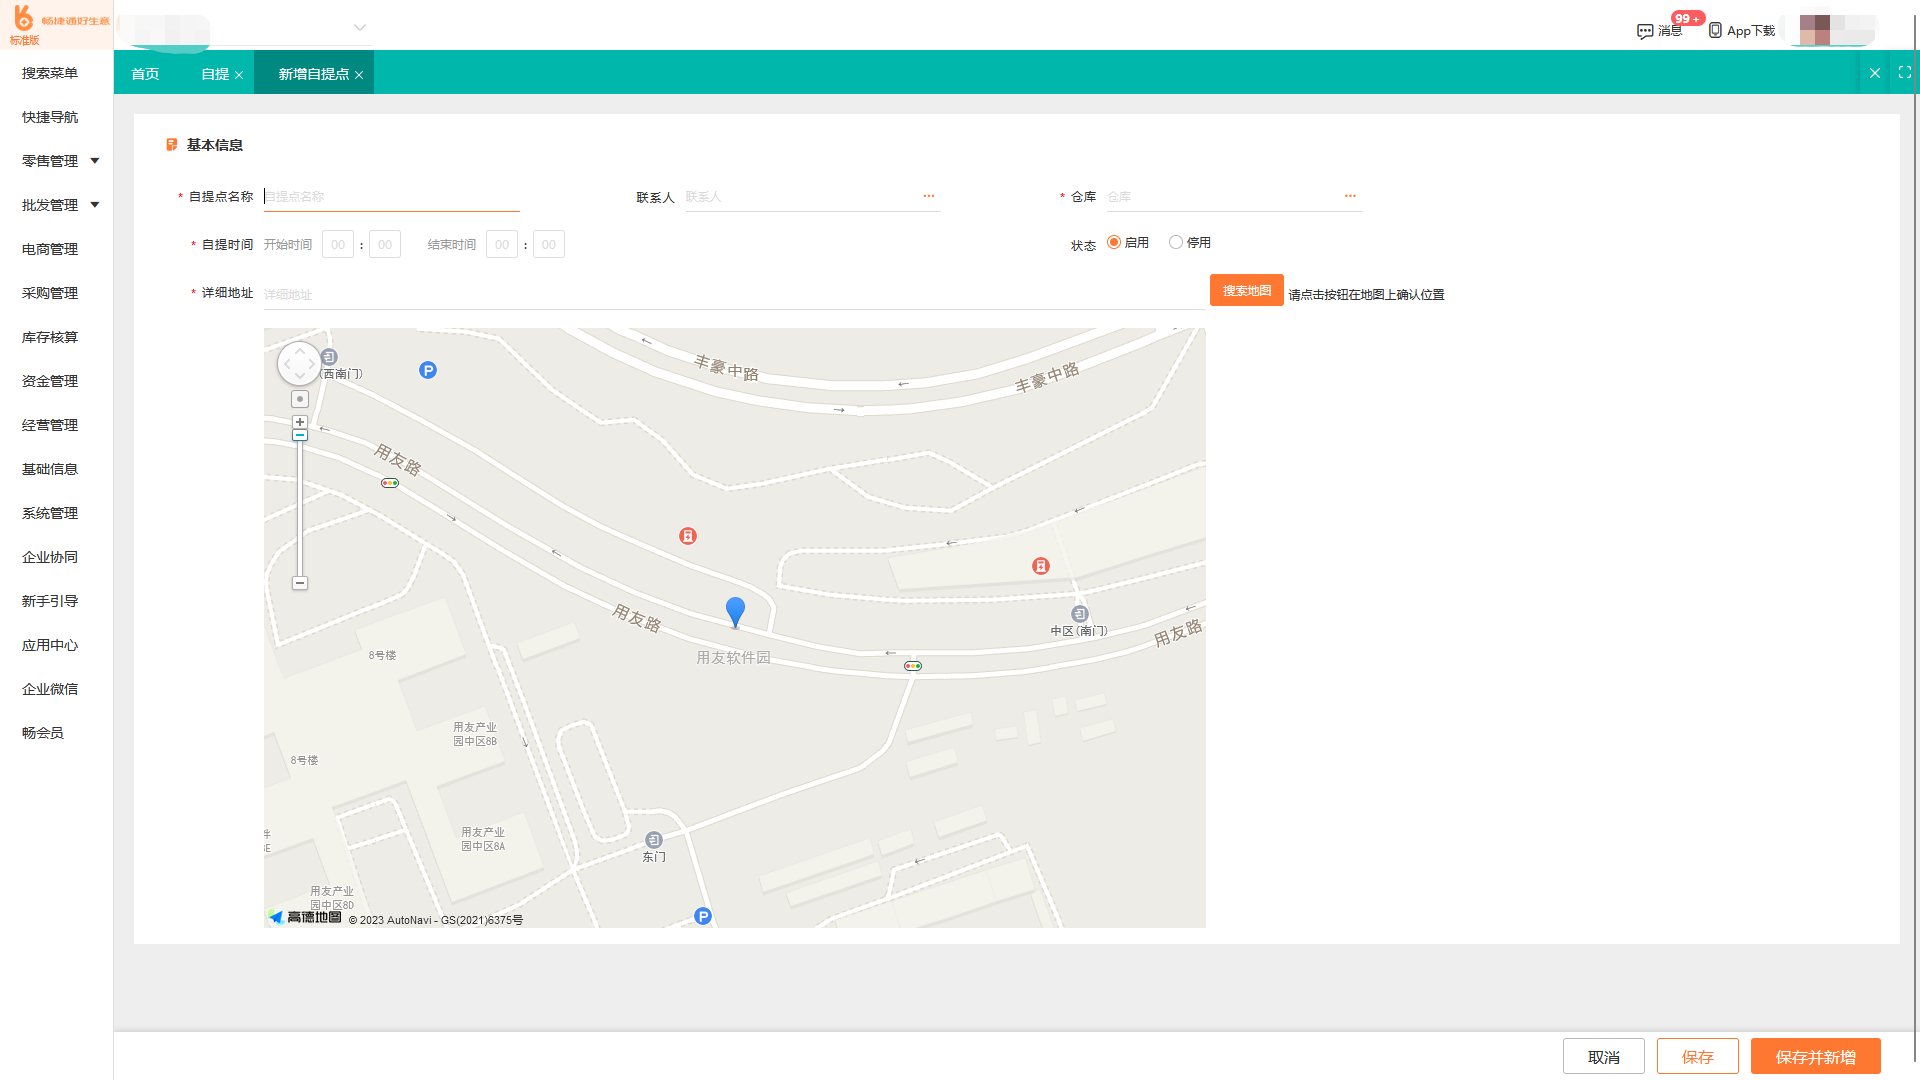Click the 搜索菜单 sidebar icon

49,73
